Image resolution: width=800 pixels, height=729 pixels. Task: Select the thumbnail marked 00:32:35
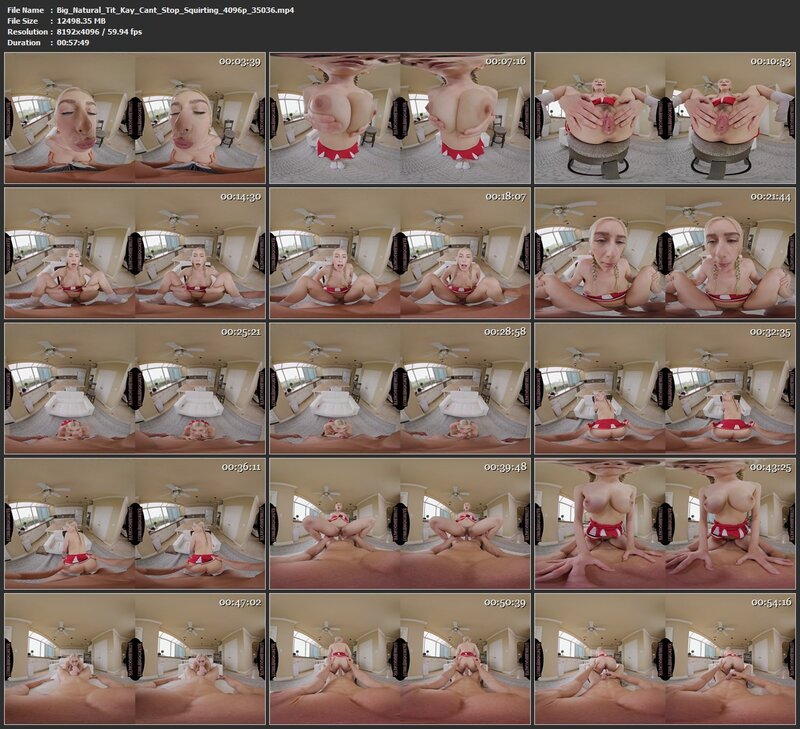665,388
